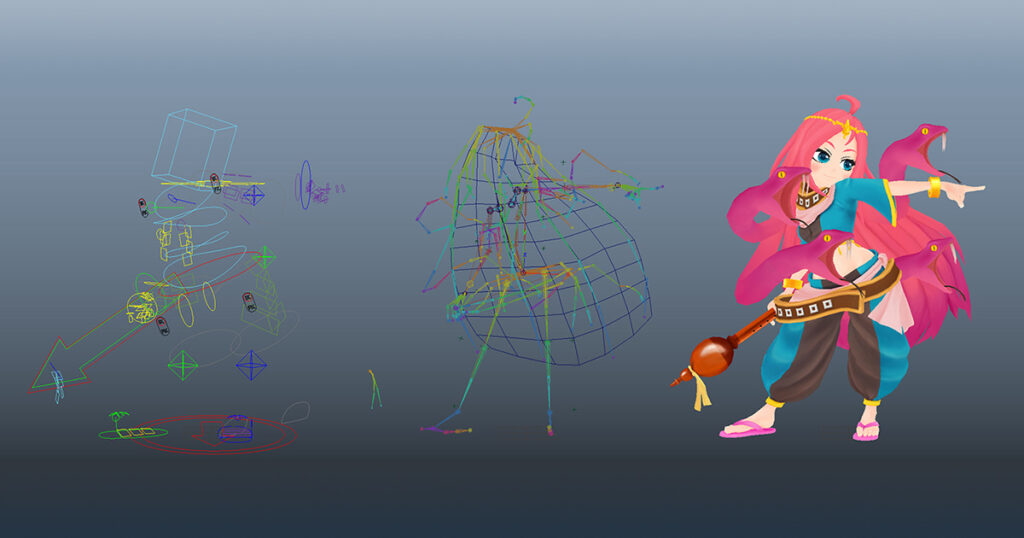Click the character's left pink sandal
Screen dimensions: 1024x538
coord(746,430)
